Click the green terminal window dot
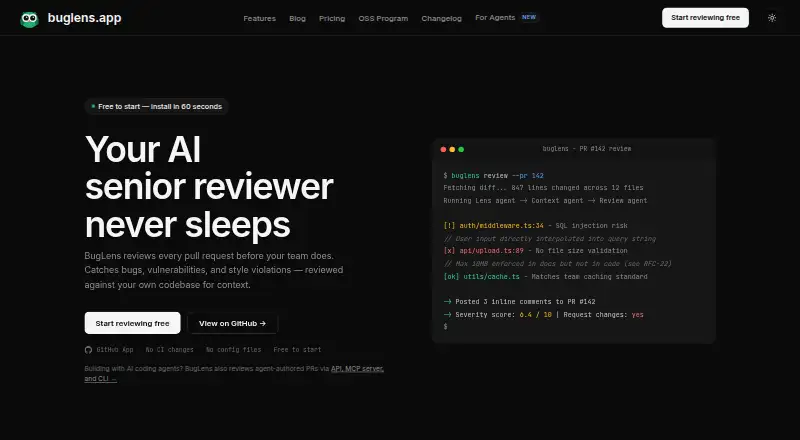The image size is (800, 440). point(461,150)
